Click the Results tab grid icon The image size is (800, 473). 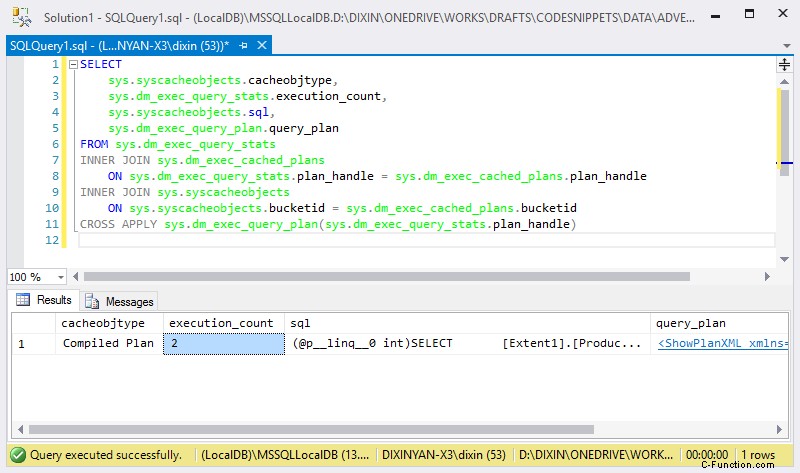(23, 300)
